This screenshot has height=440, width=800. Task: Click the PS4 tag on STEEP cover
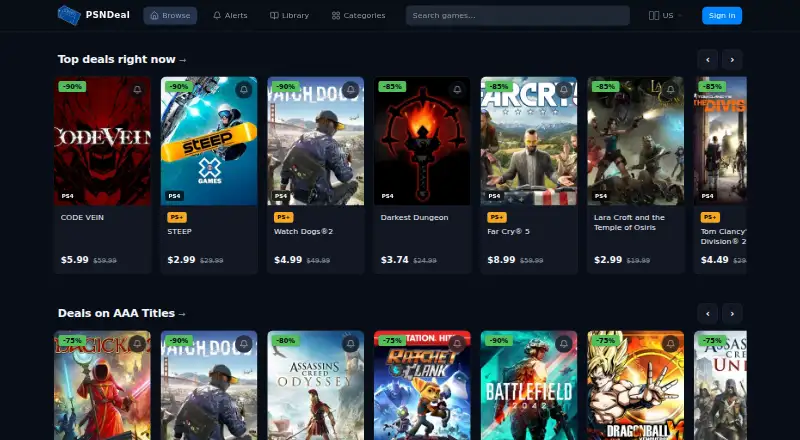174,196
